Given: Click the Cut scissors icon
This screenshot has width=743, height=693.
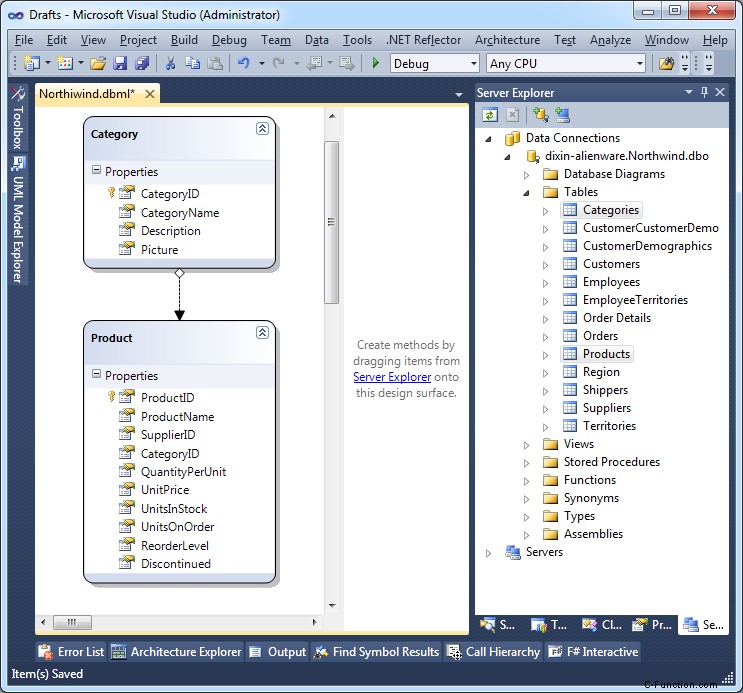Looking at the screenshot, I should 170,63.
